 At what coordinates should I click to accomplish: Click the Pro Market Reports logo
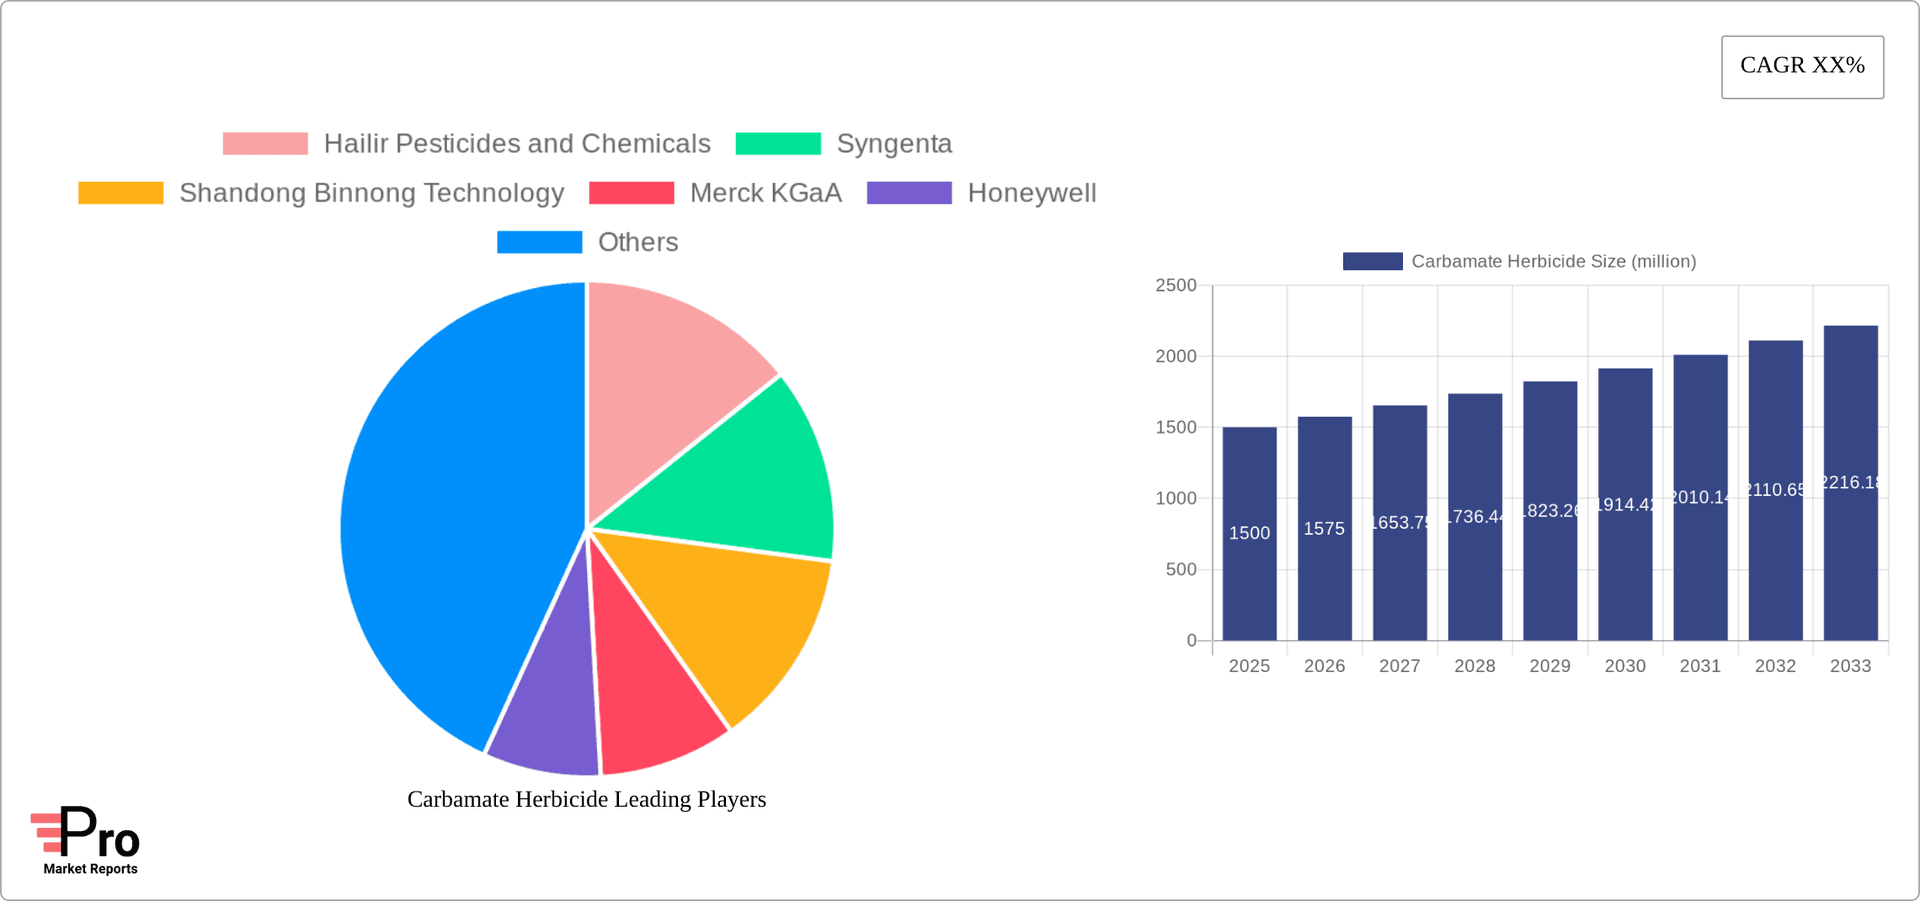pyautogui.click(x=86, y=838)
